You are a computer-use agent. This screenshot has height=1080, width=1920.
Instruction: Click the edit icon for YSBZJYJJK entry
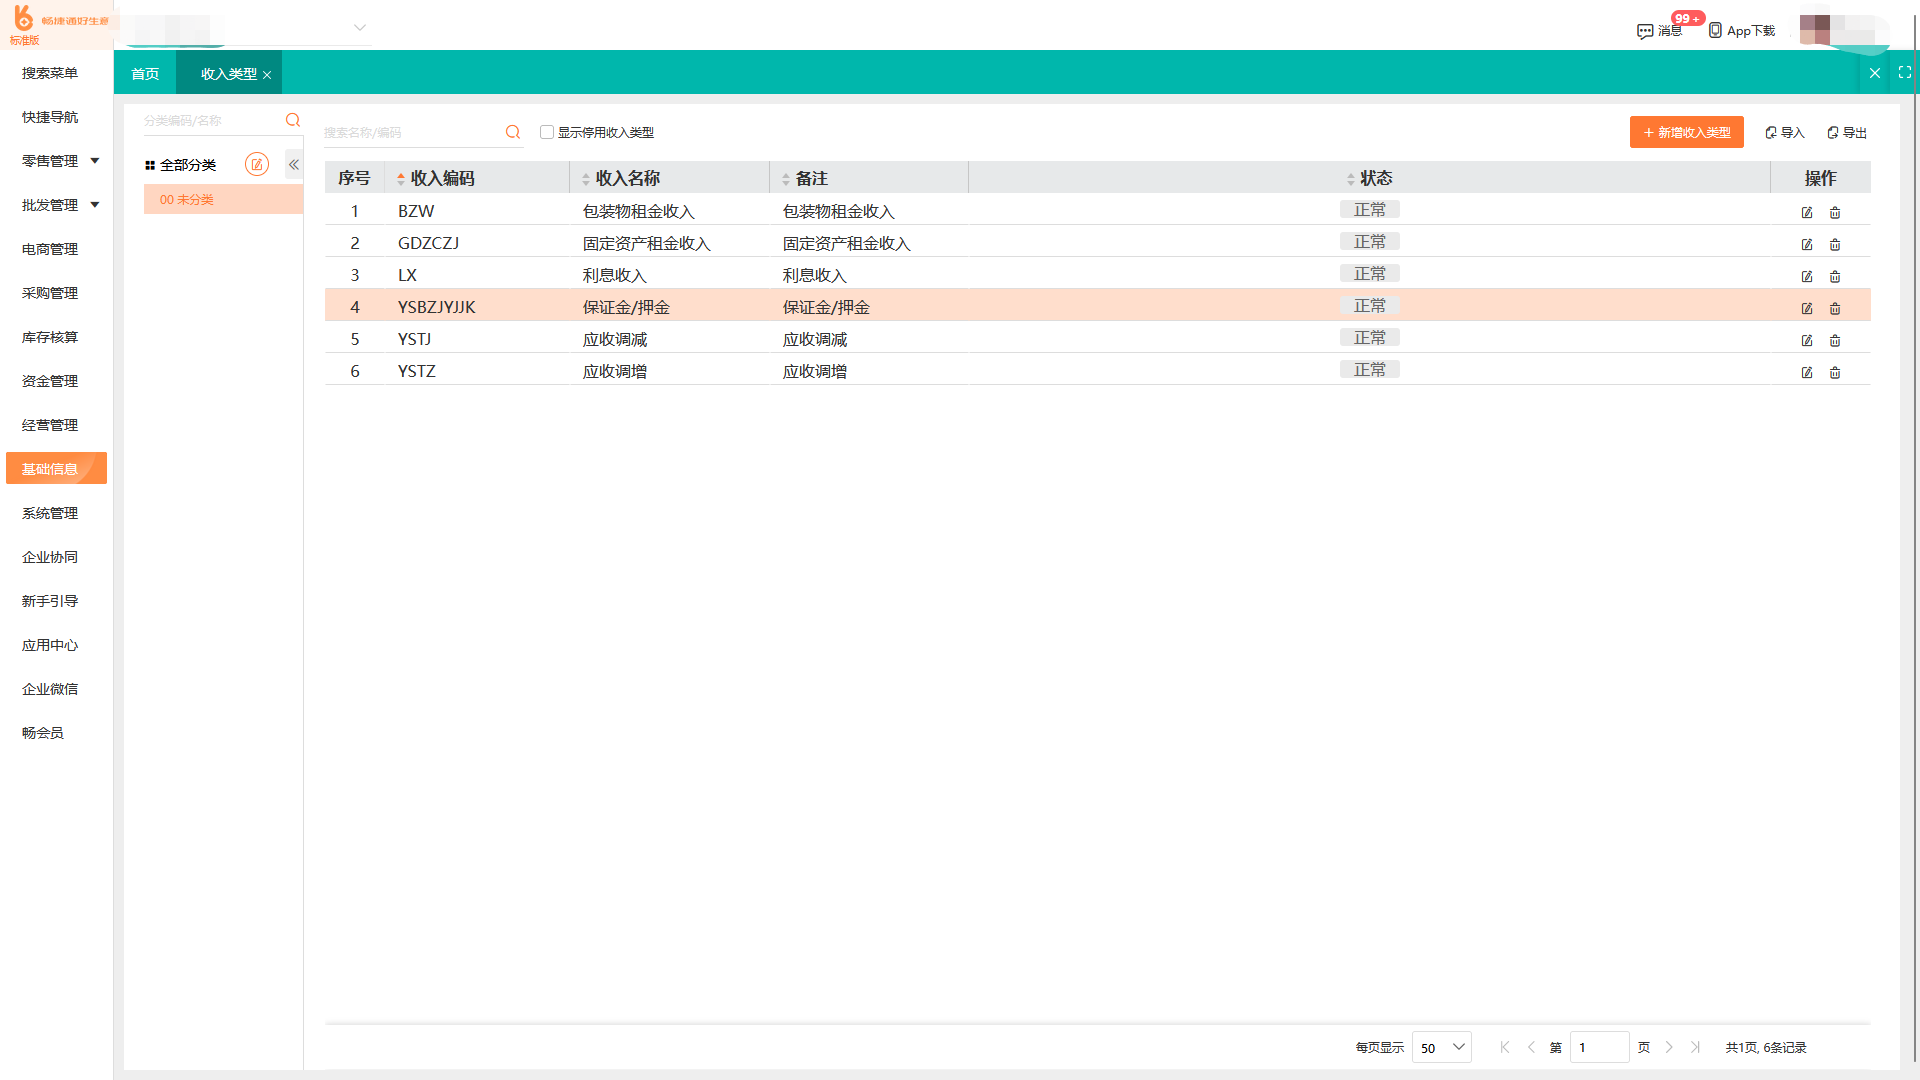click(1807, 306)
